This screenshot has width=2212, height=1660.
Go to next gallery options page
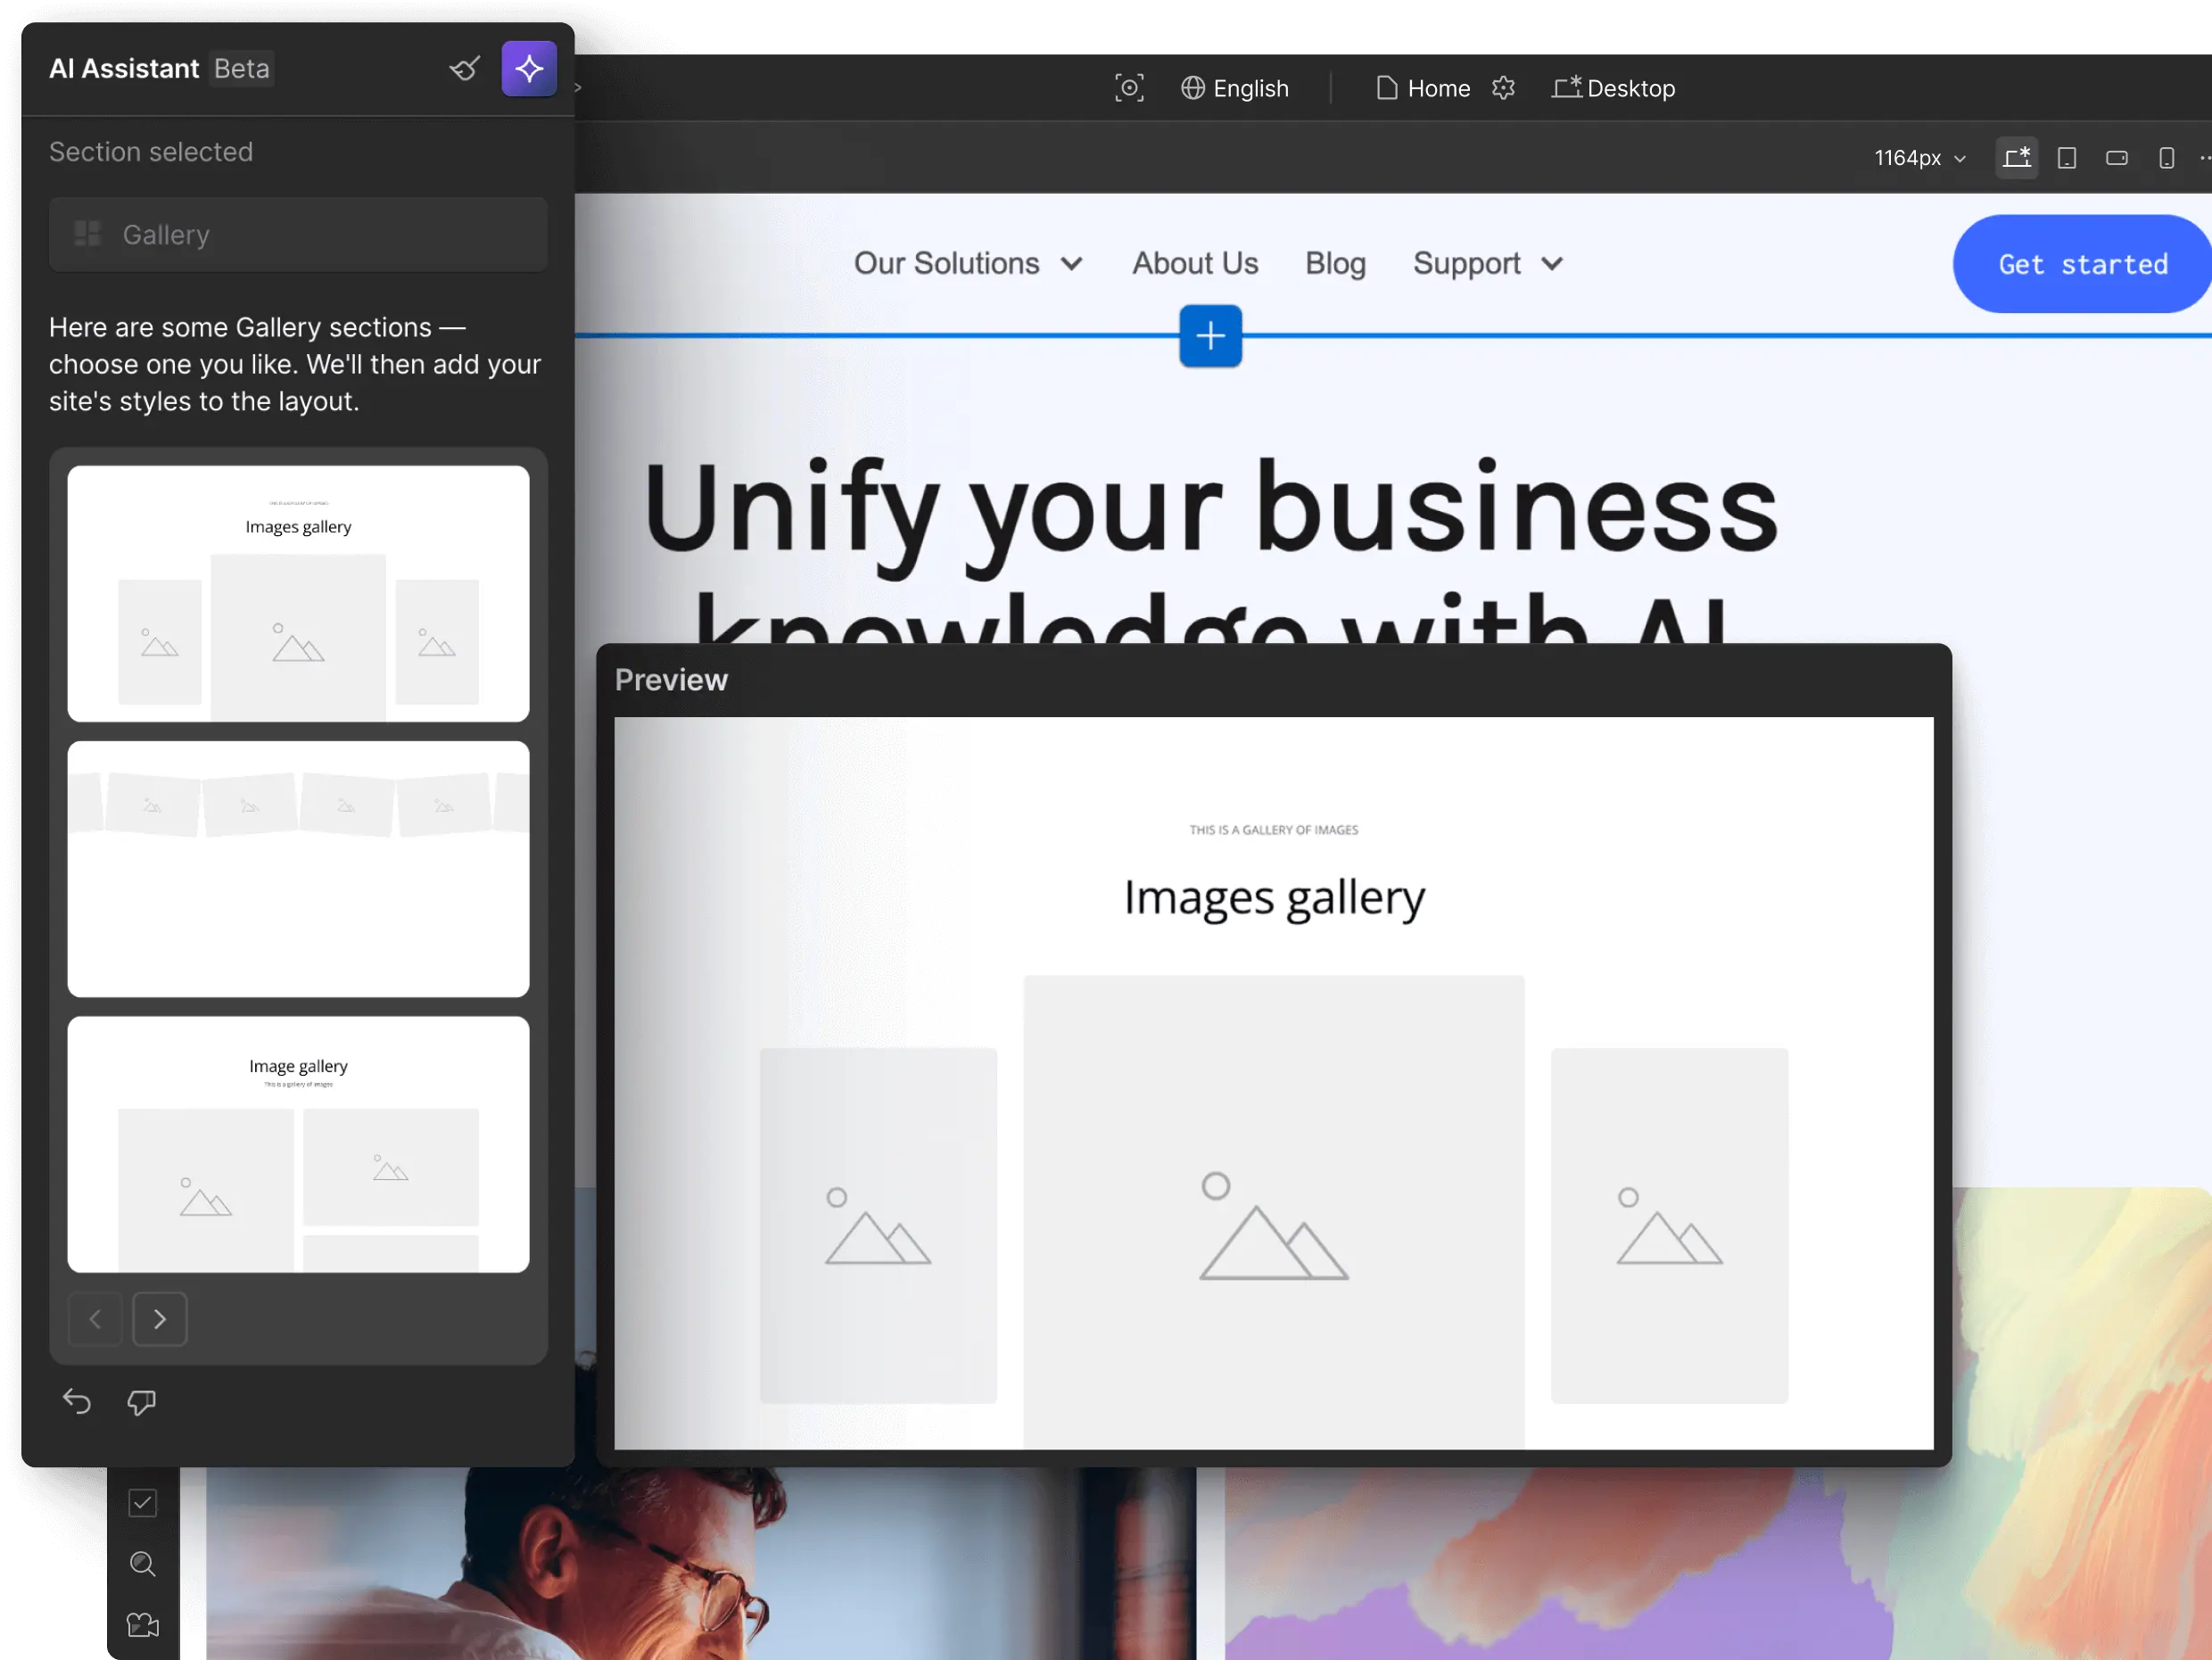[160, 1319]
